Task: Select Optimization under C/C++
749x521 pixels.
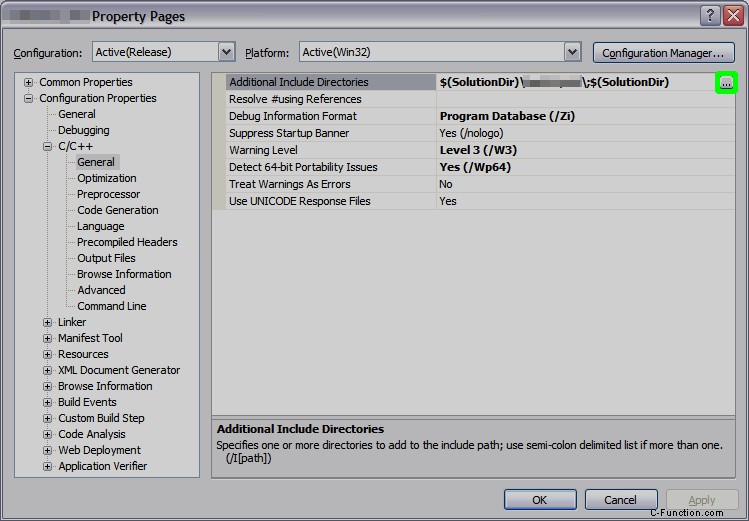Action: click(x=107, y=178)
